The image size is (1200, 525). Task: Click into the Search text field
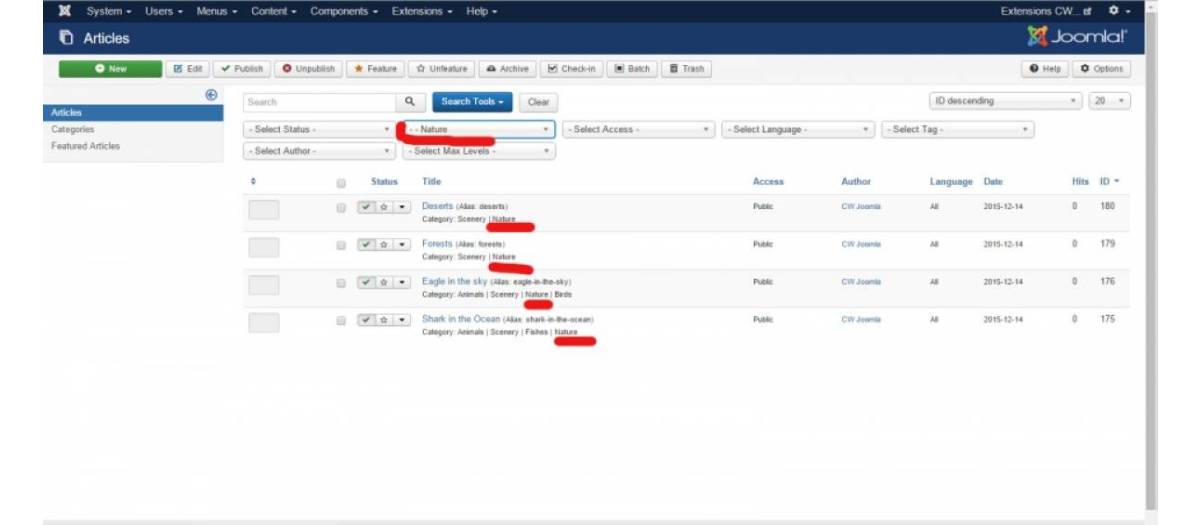[x=320, y=102]
